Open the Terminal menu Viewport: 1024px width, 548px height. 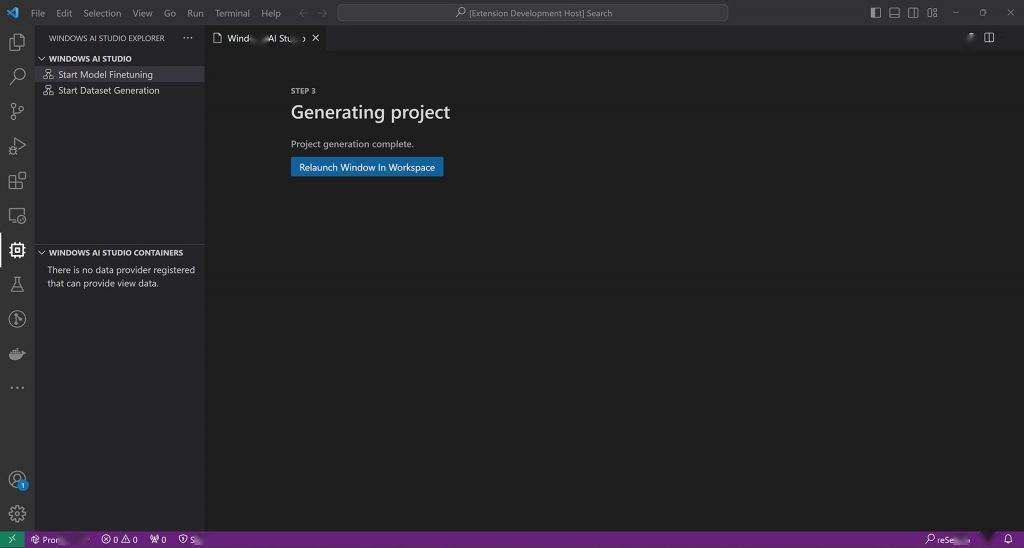point(232,13)
